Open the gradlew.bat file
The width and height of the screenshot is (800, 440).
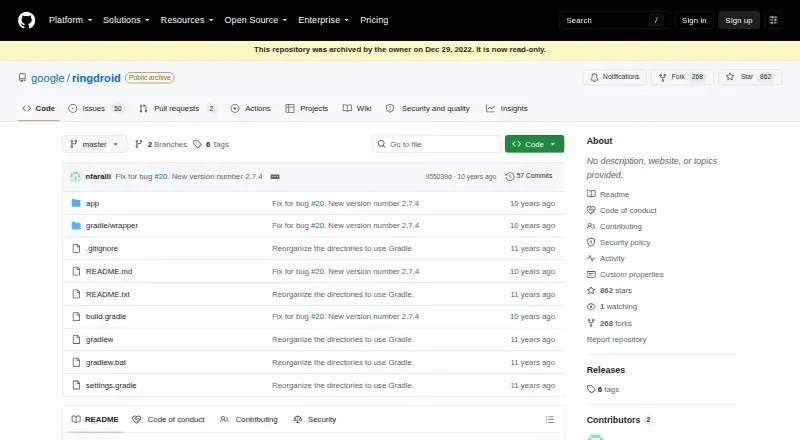pyautogui.click(x=106, y=362)
